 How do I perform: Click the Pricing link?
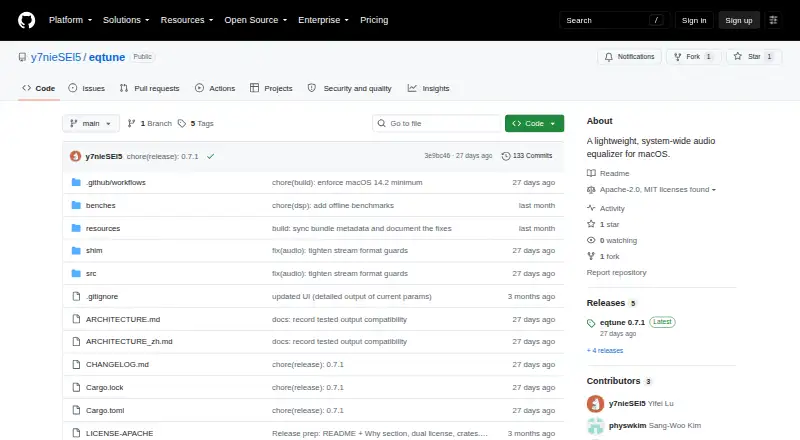pyautogui.click(x=374, y=20)
